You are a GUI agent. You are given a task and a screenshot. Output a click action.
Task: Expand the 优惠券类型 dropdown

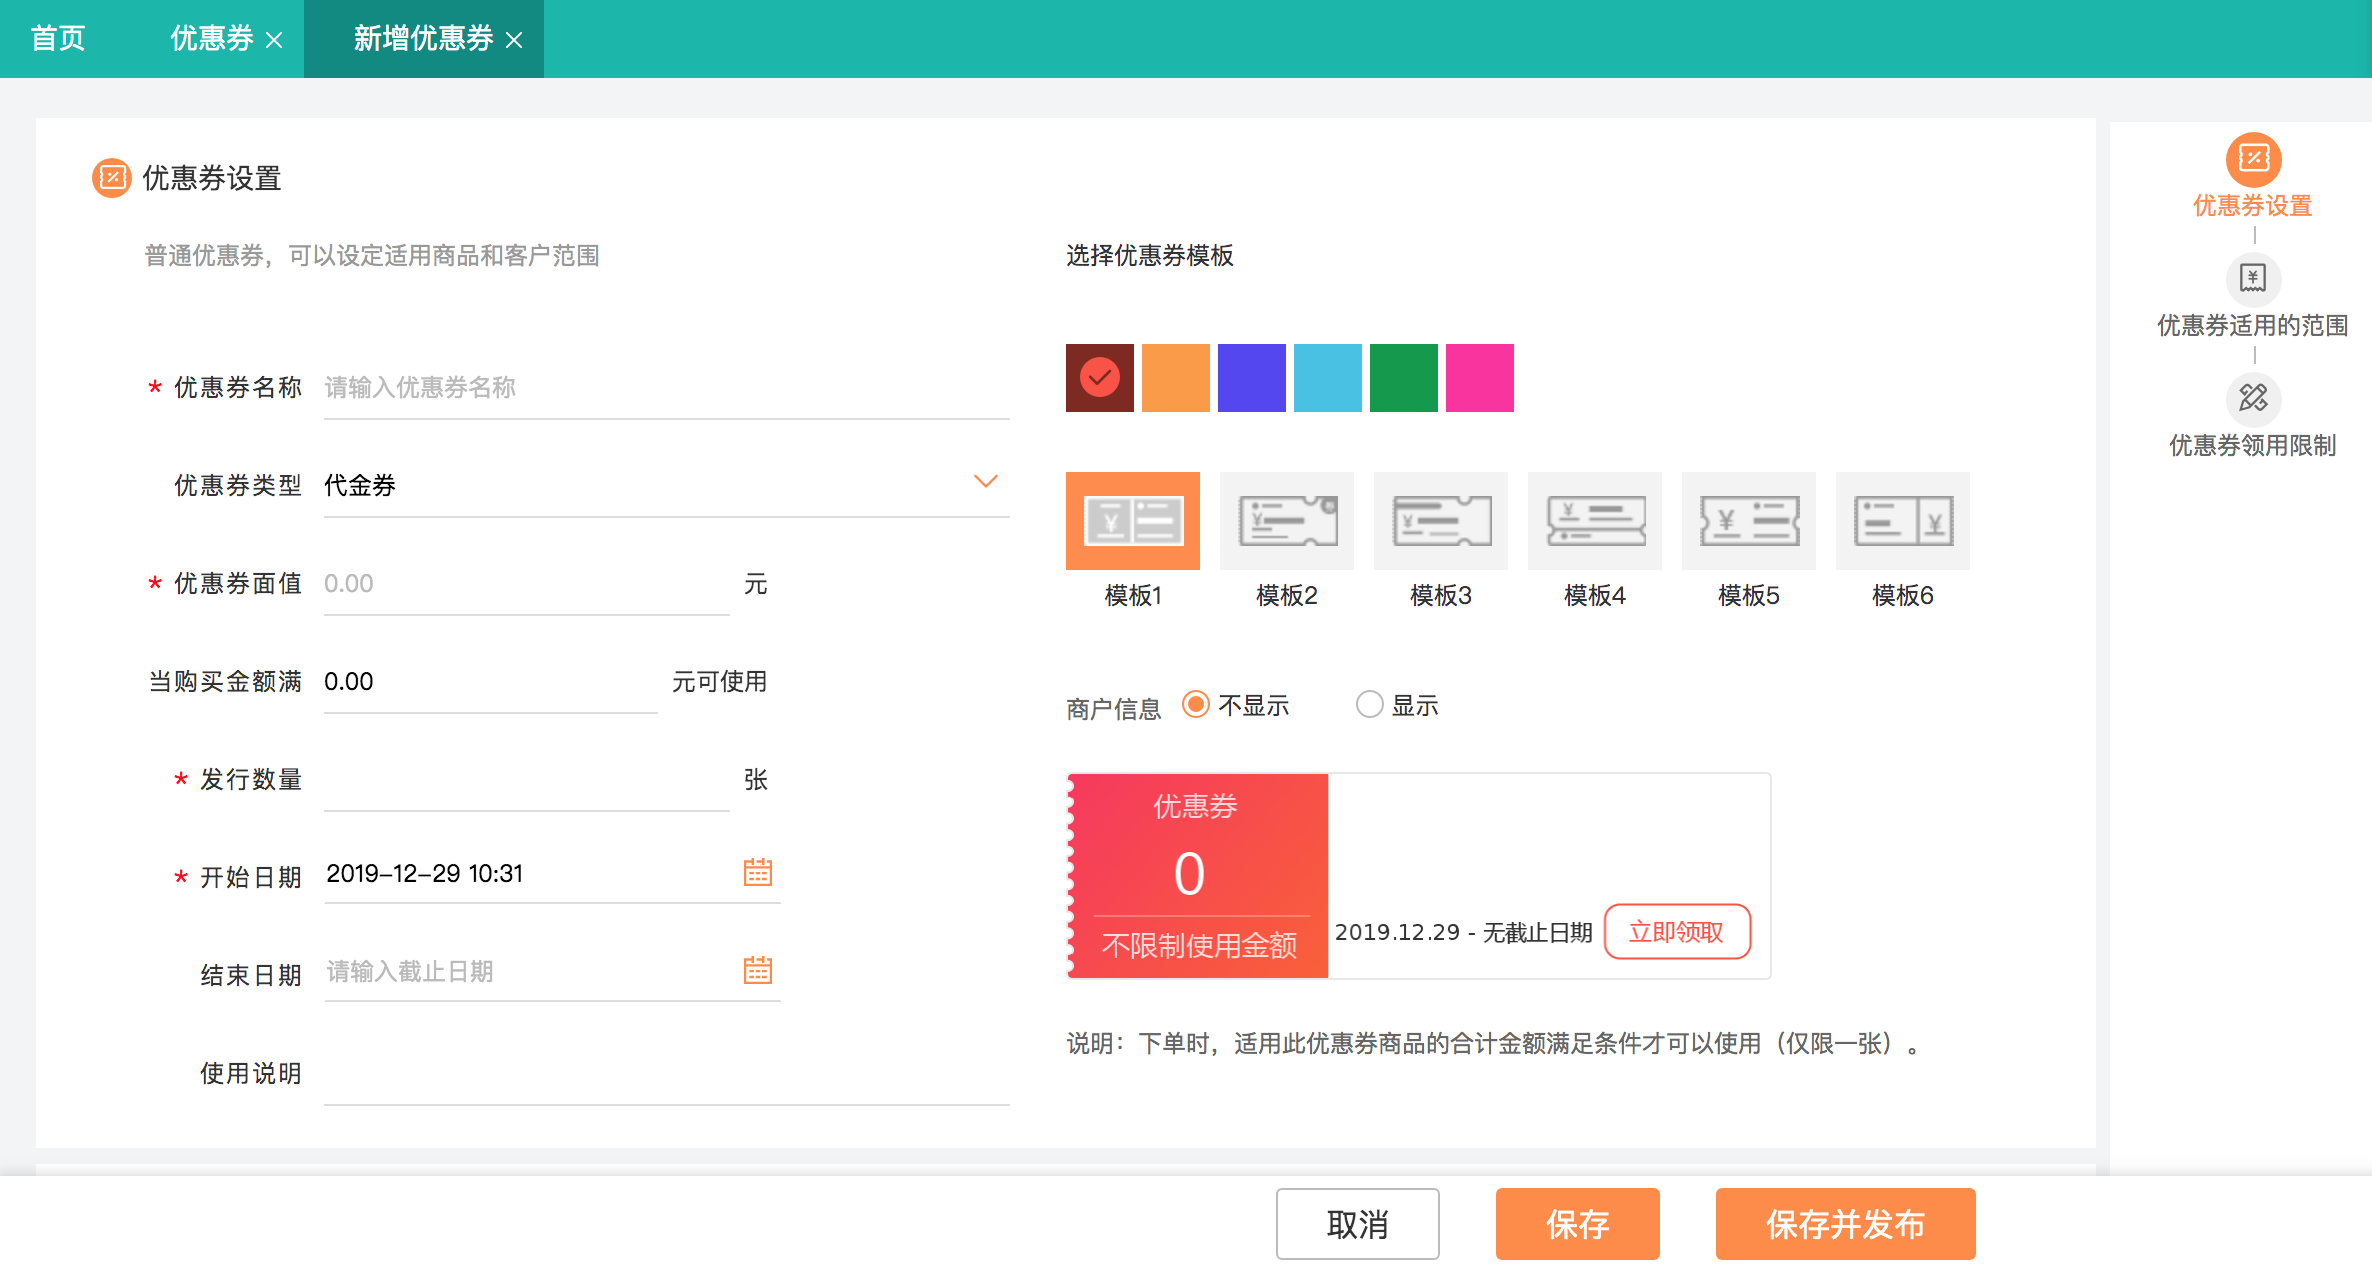[990, 483]
